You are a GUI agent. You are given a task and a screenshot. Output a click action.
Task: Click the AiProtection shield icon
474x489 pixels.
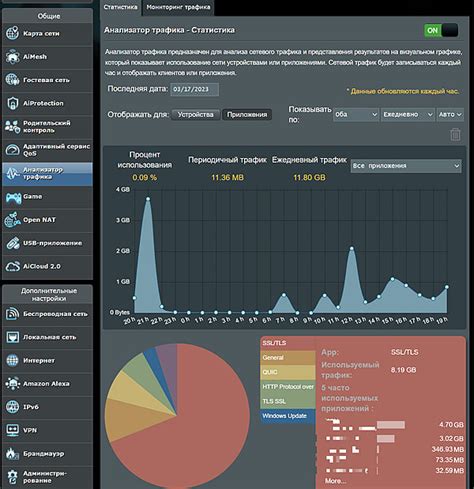click(12, 103)
